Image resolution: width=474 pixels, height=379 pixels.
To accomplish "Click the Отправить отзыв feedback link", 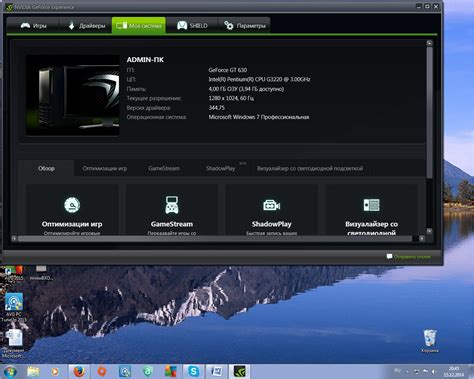I will coord(412,257).
